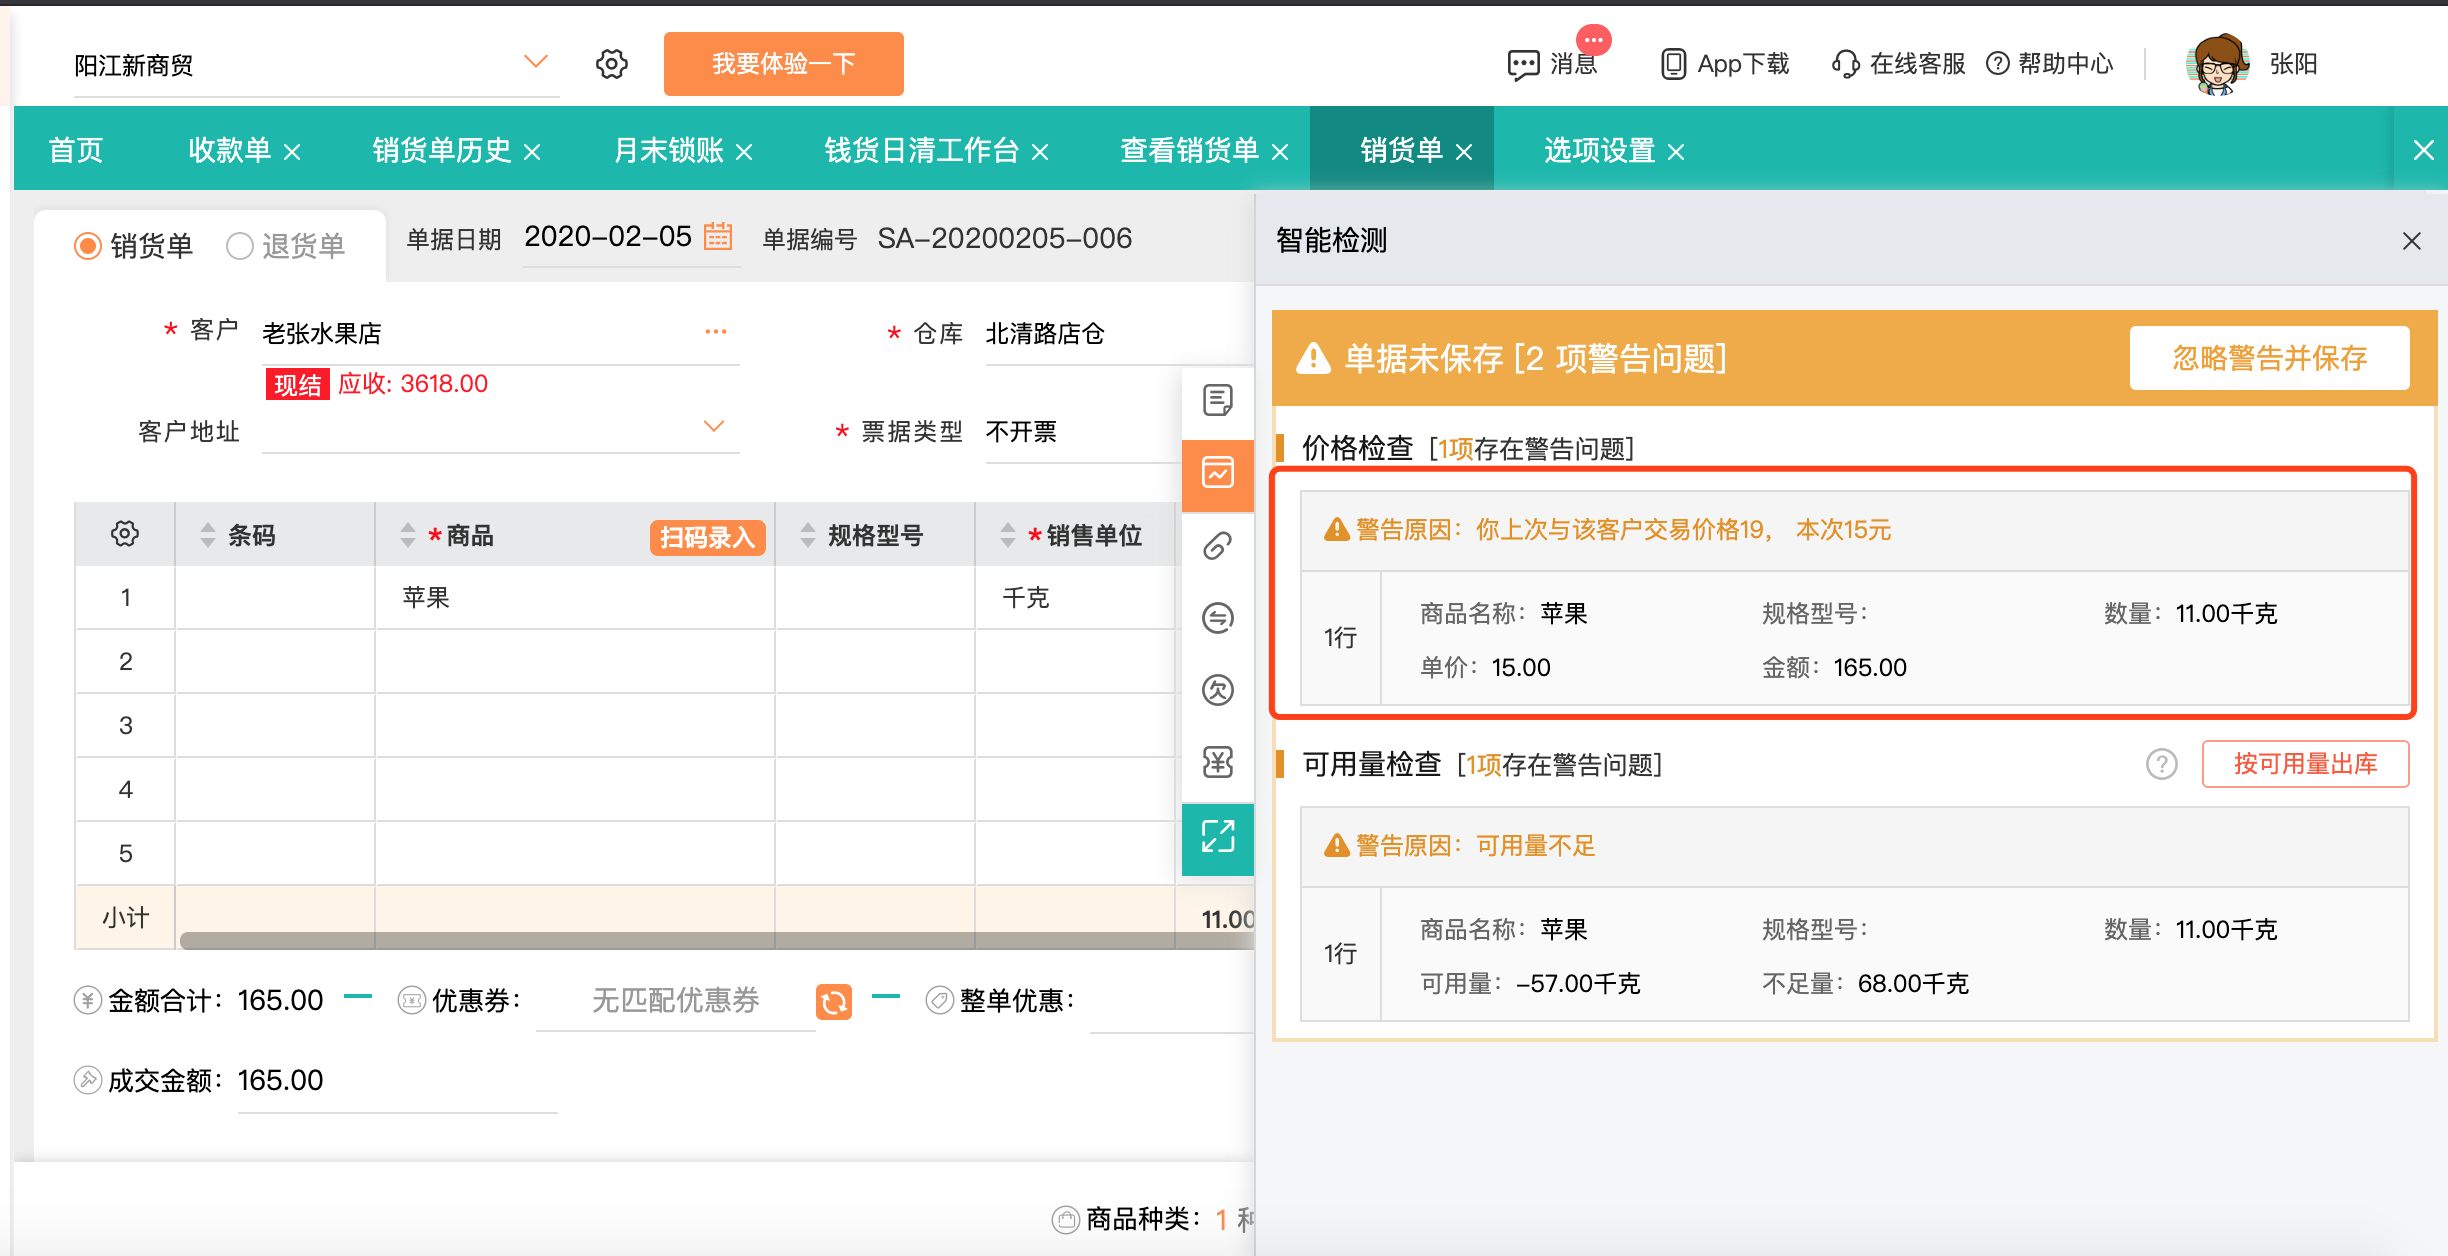Click the settings gear icon
The image size is (2448, 1256).
(x=612, y=64)
